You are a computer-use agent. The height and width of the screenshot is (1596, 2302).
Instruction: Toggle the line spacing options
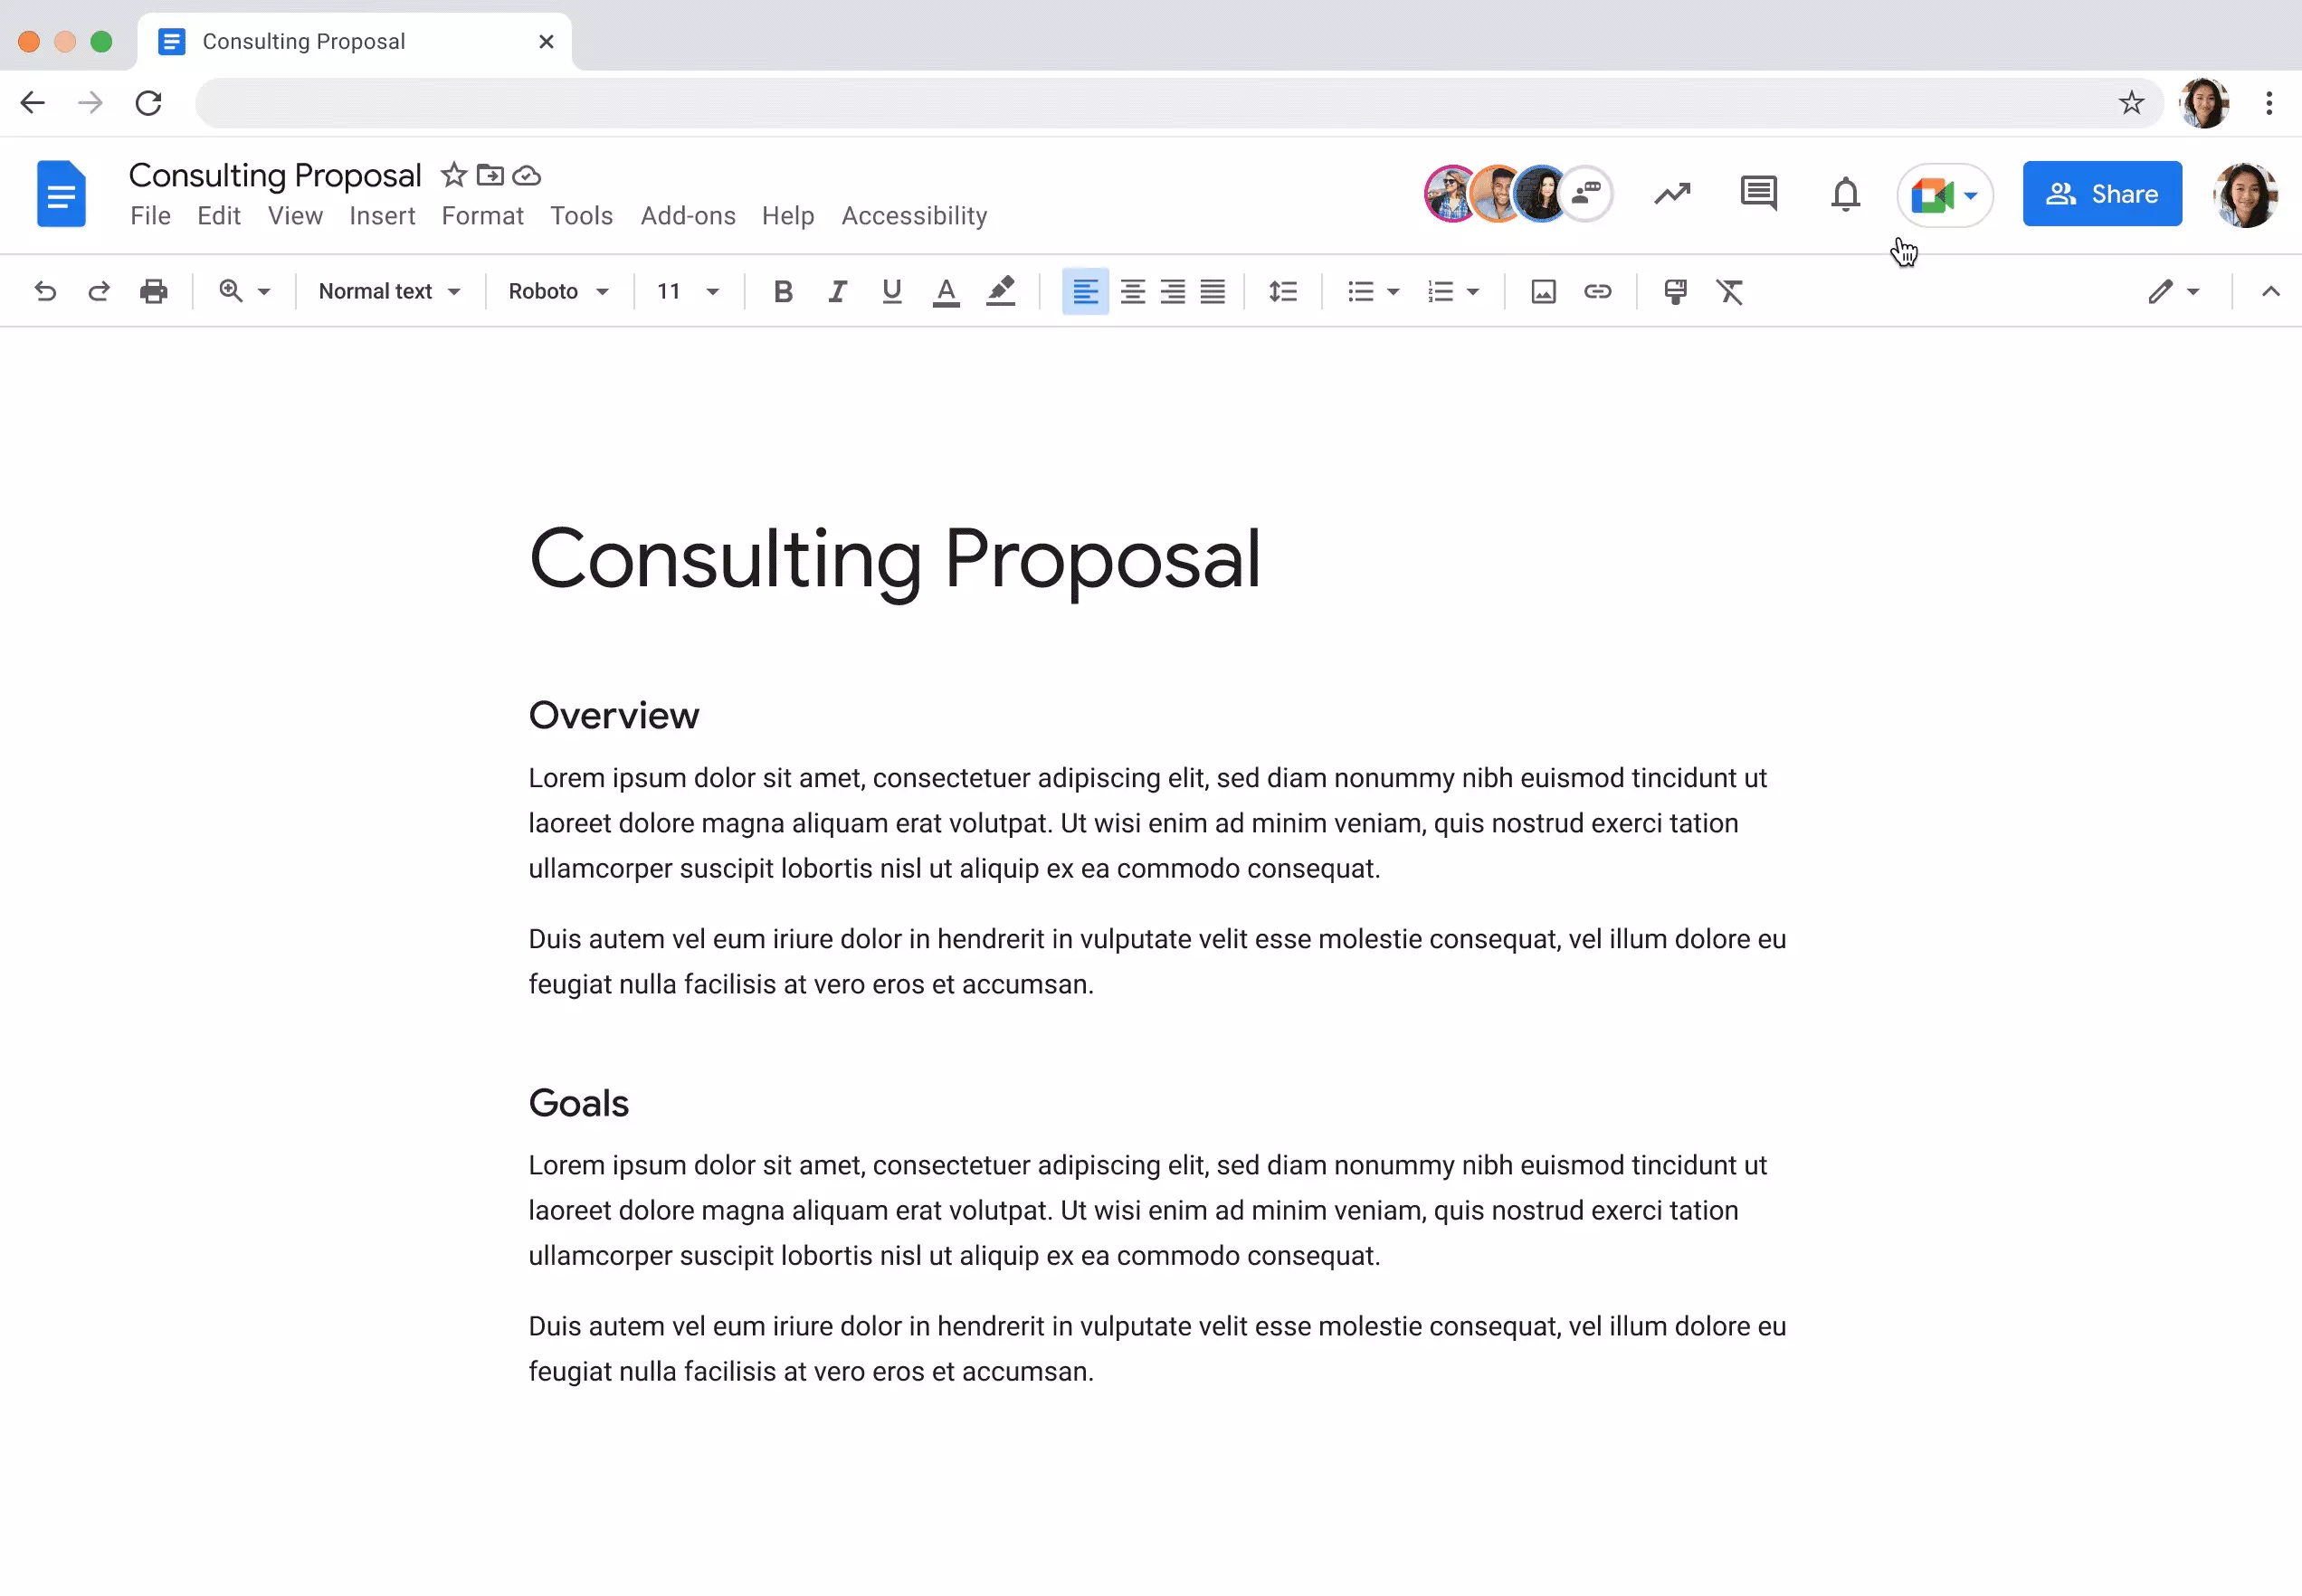tap(1282, 290)
